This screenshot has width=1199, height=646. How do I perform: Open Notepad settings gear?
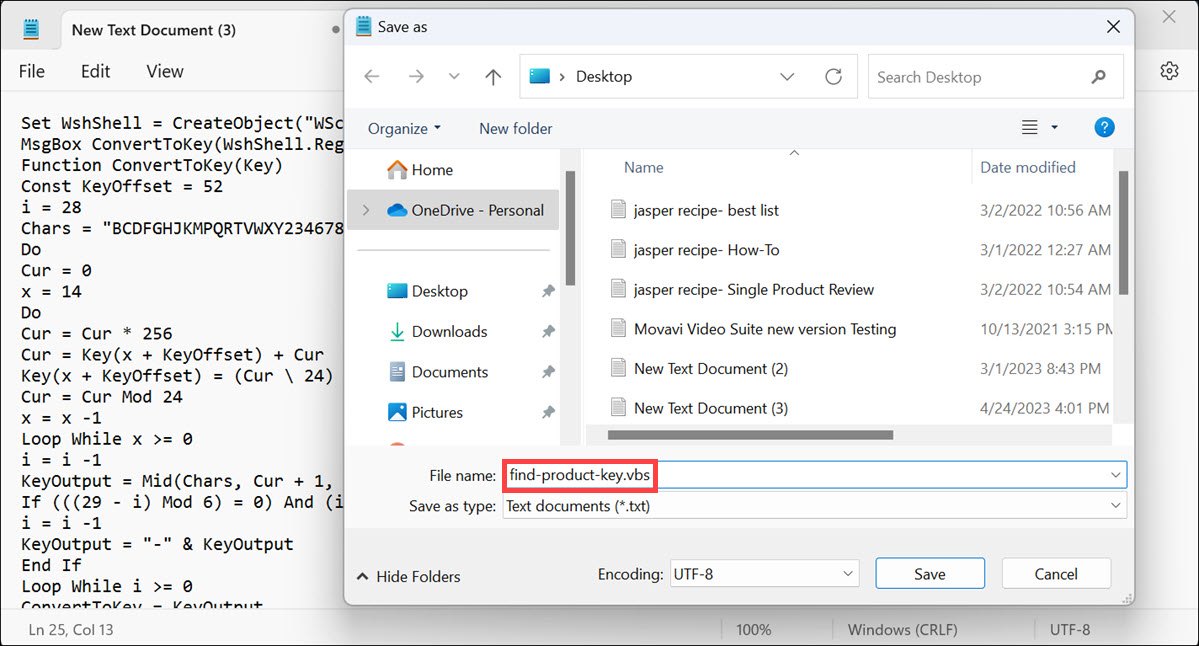tap(1169, 71)
